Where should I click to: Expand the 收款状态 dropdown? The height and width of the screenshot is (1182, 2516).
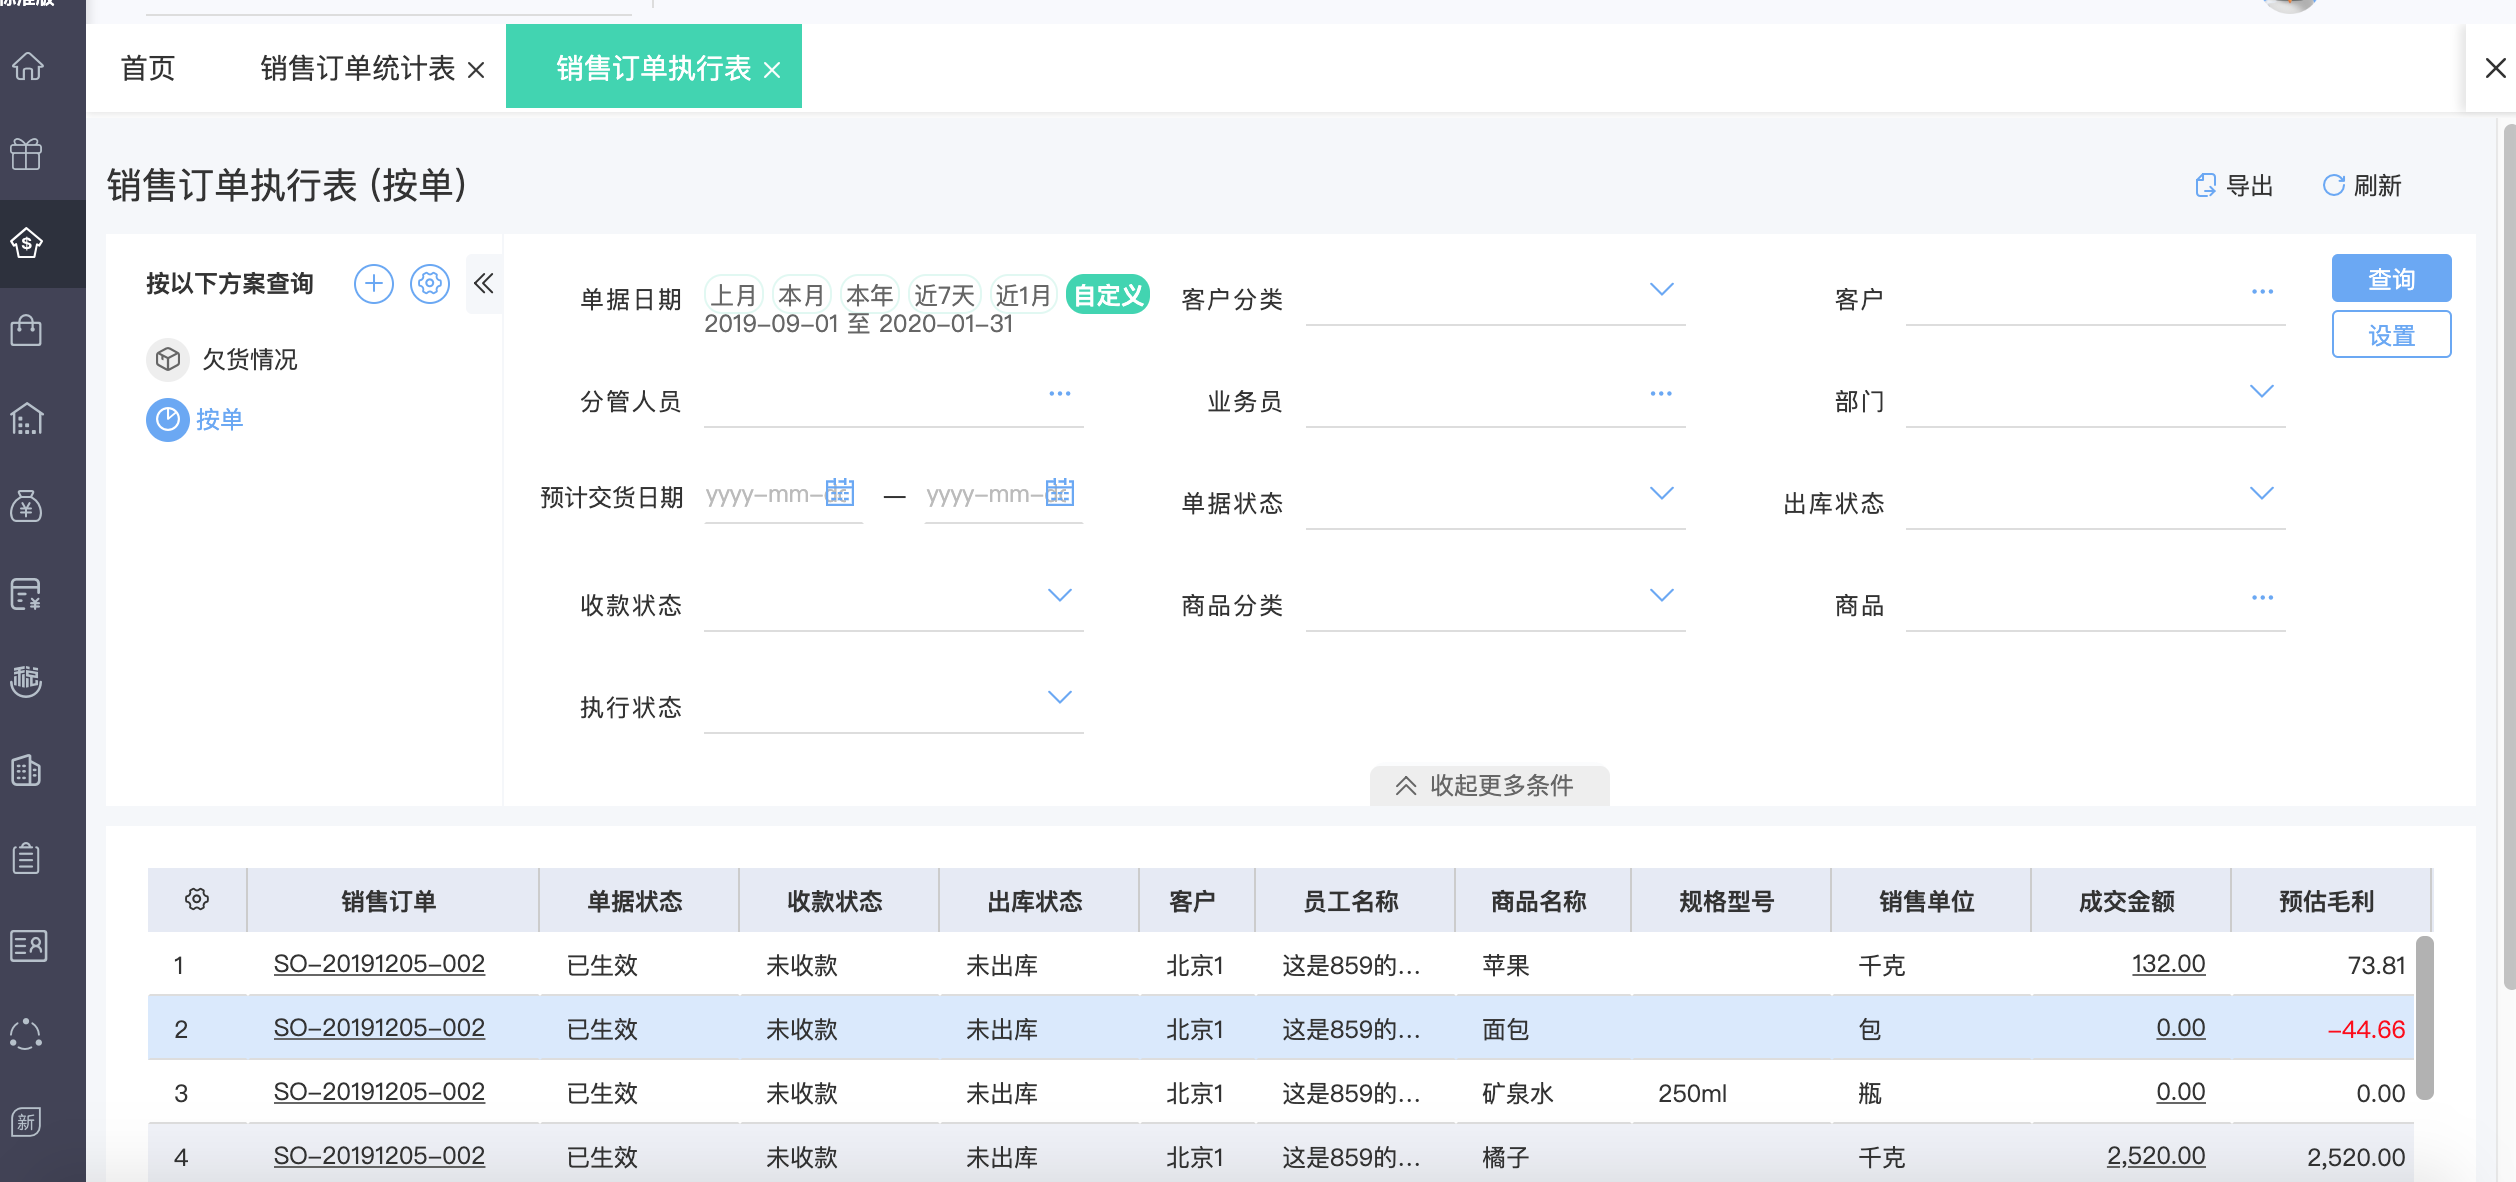[1057, 600]
